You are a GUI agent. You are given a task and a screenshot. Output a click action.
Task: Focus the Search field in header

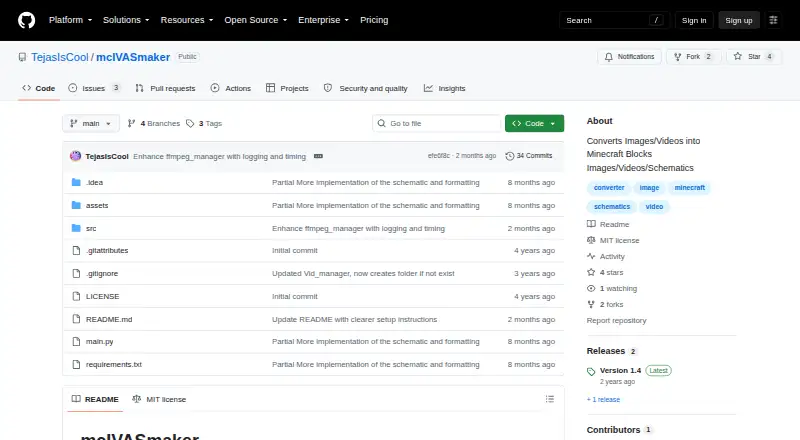pos(614,20)
